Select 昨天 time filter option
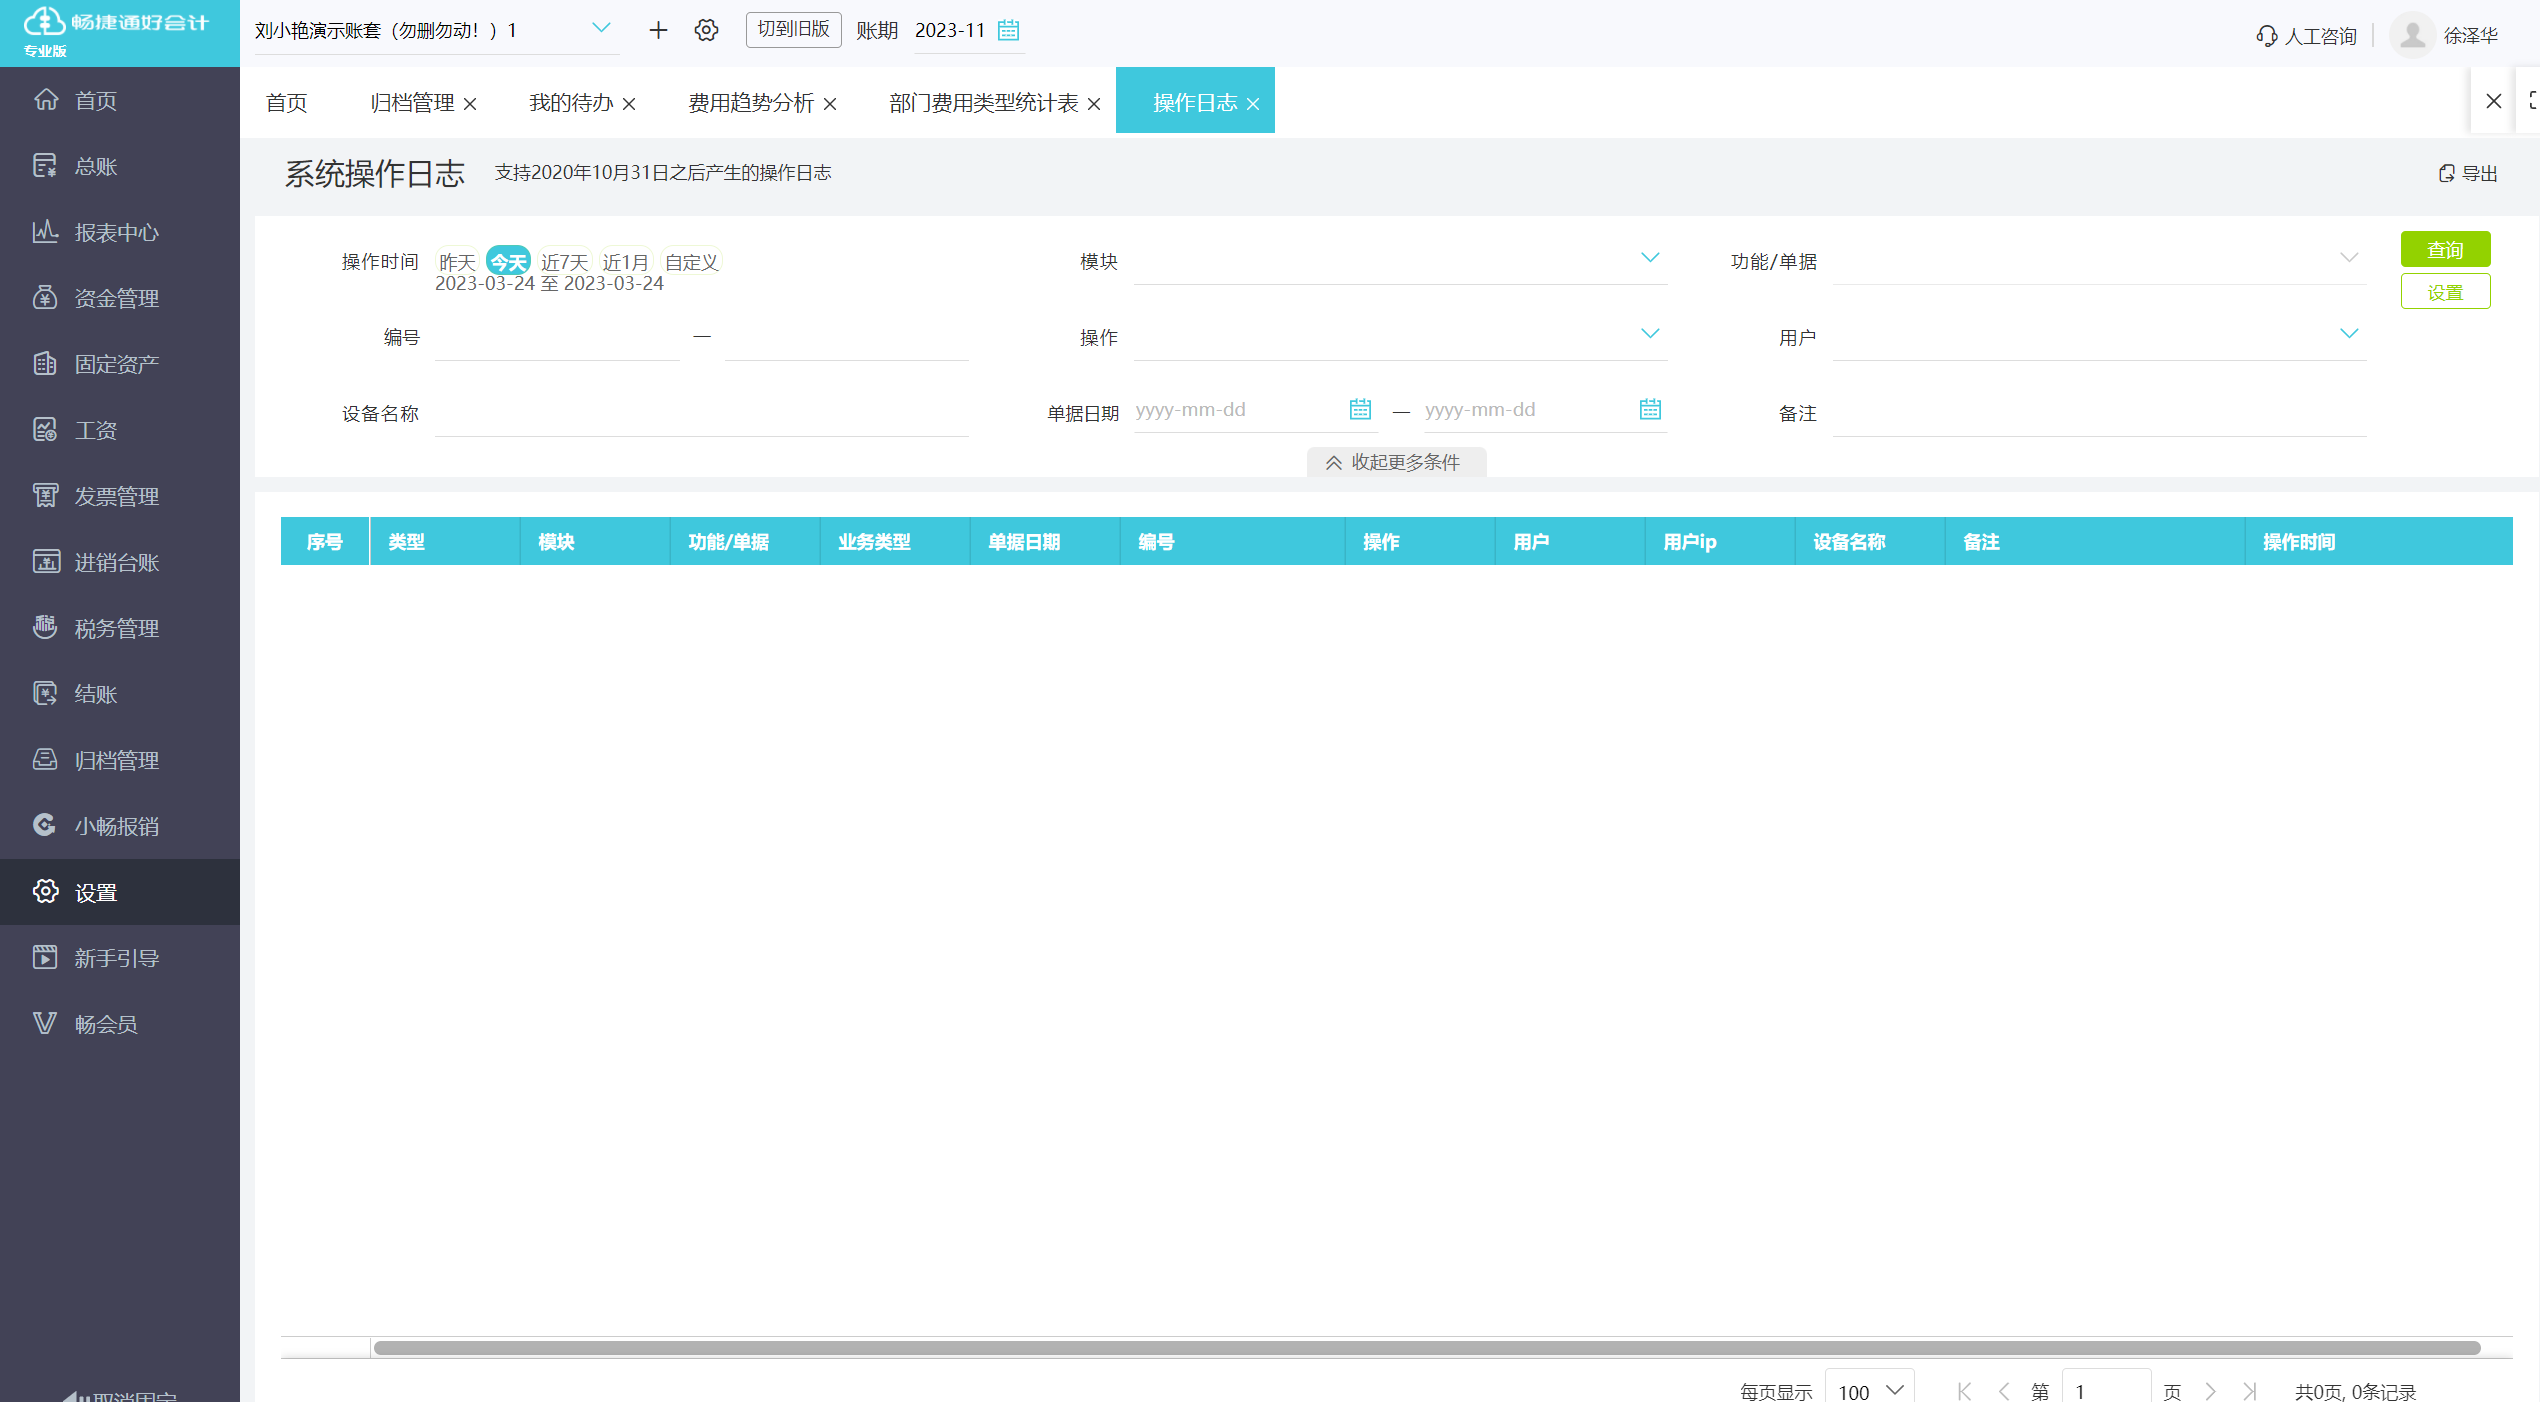 456,261
